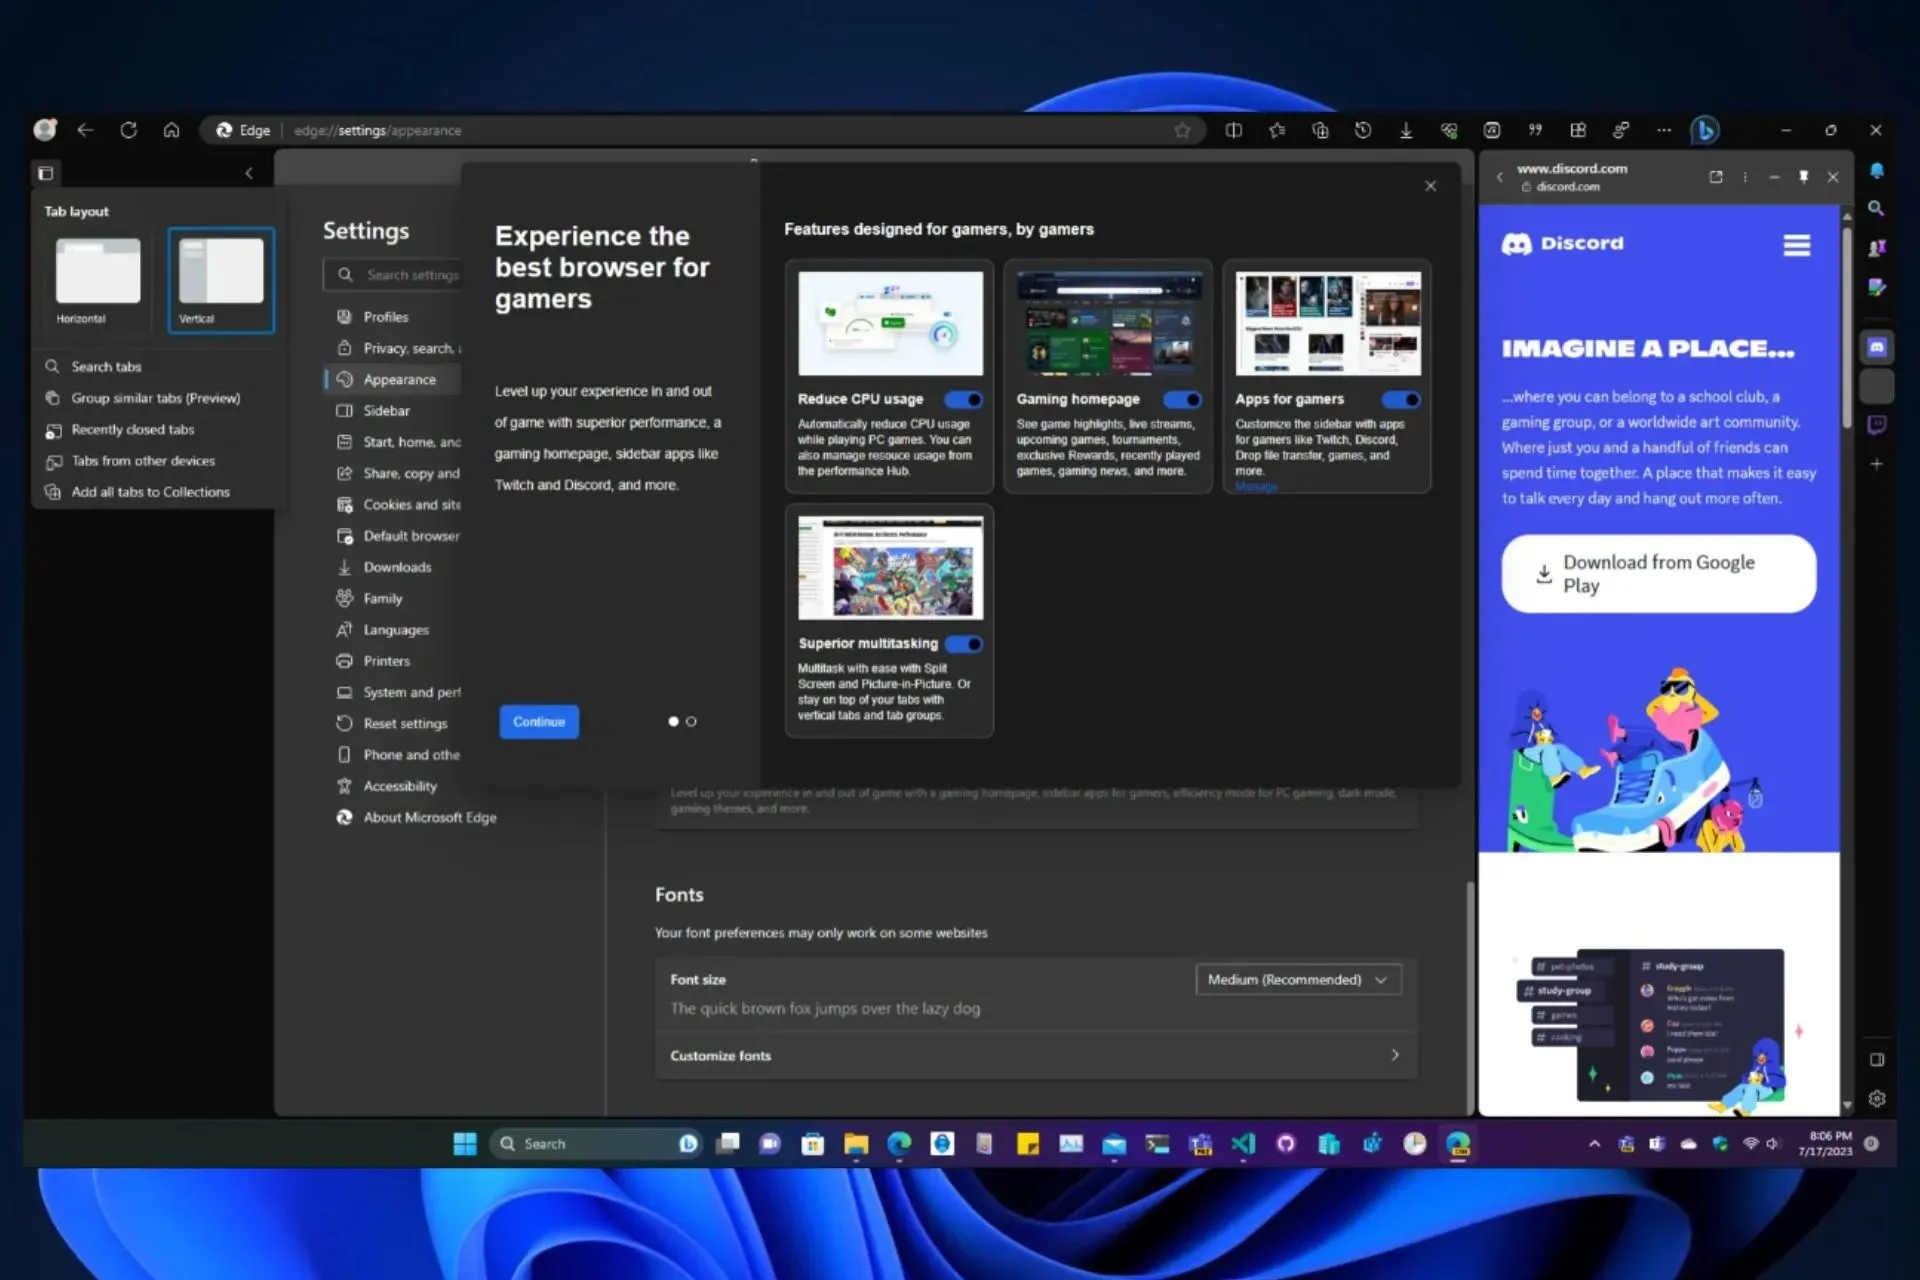Screen dimensions: 1920x1280
Task: Click the Split screen icon in Edge toolbar
Action: (x=1233, y=130)
